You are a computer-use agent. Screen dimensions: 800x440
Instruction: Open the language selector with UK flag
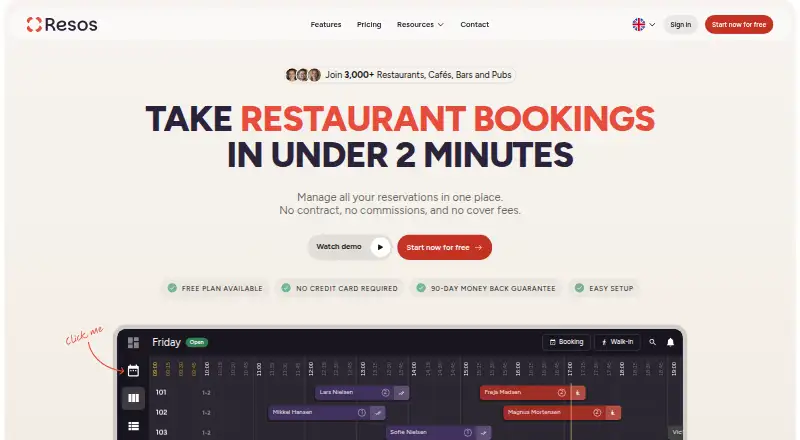[x=644, y=25]
